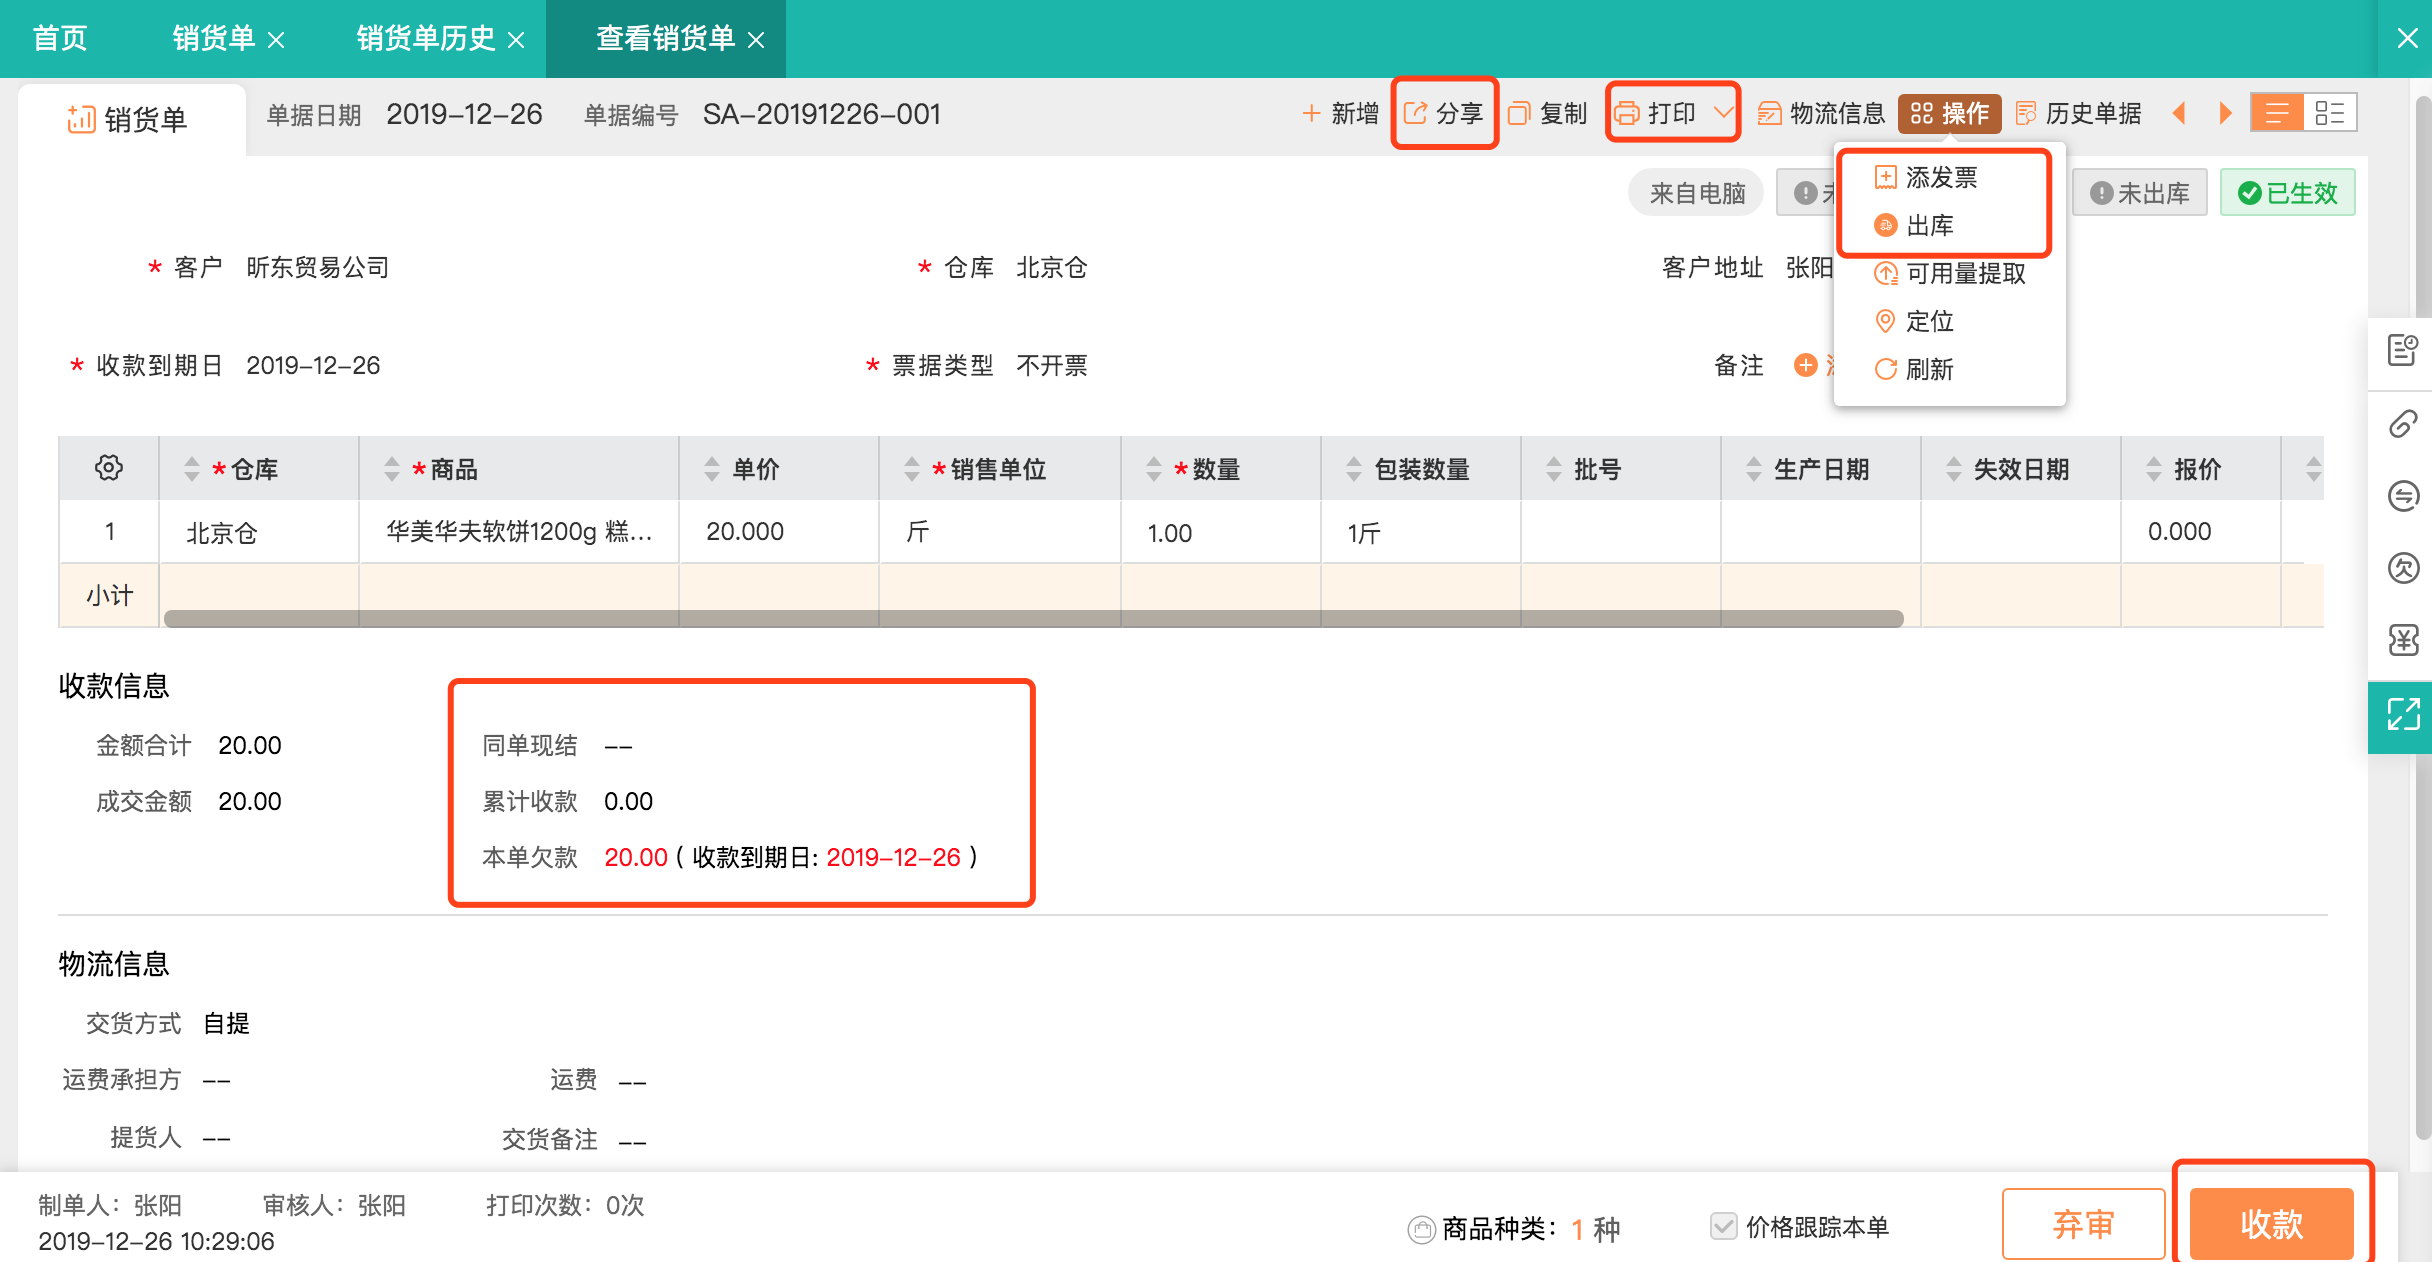Click the navigate next arrow icon
The width and height of the screenshot is (2432, 1262).
tap(2223, 113)
